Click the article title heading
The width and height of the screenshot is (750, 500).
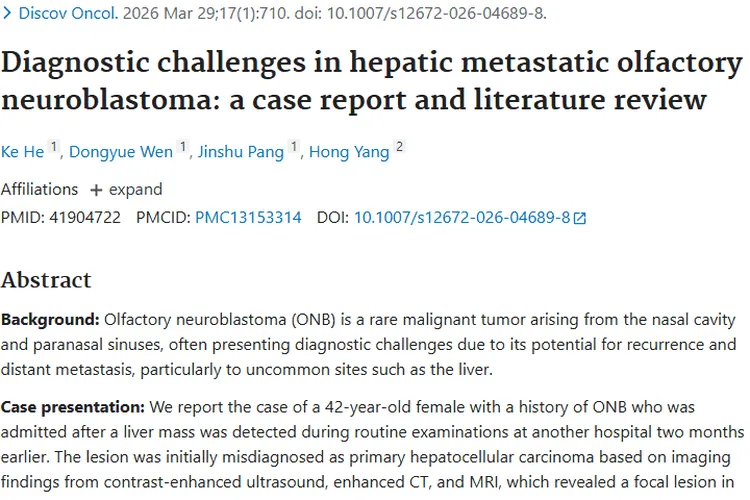point(372,81)
